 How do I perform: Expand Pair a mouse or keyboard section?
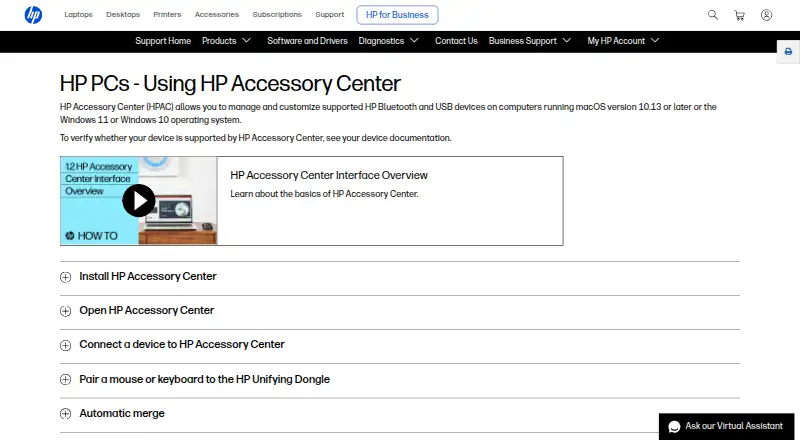399,379
